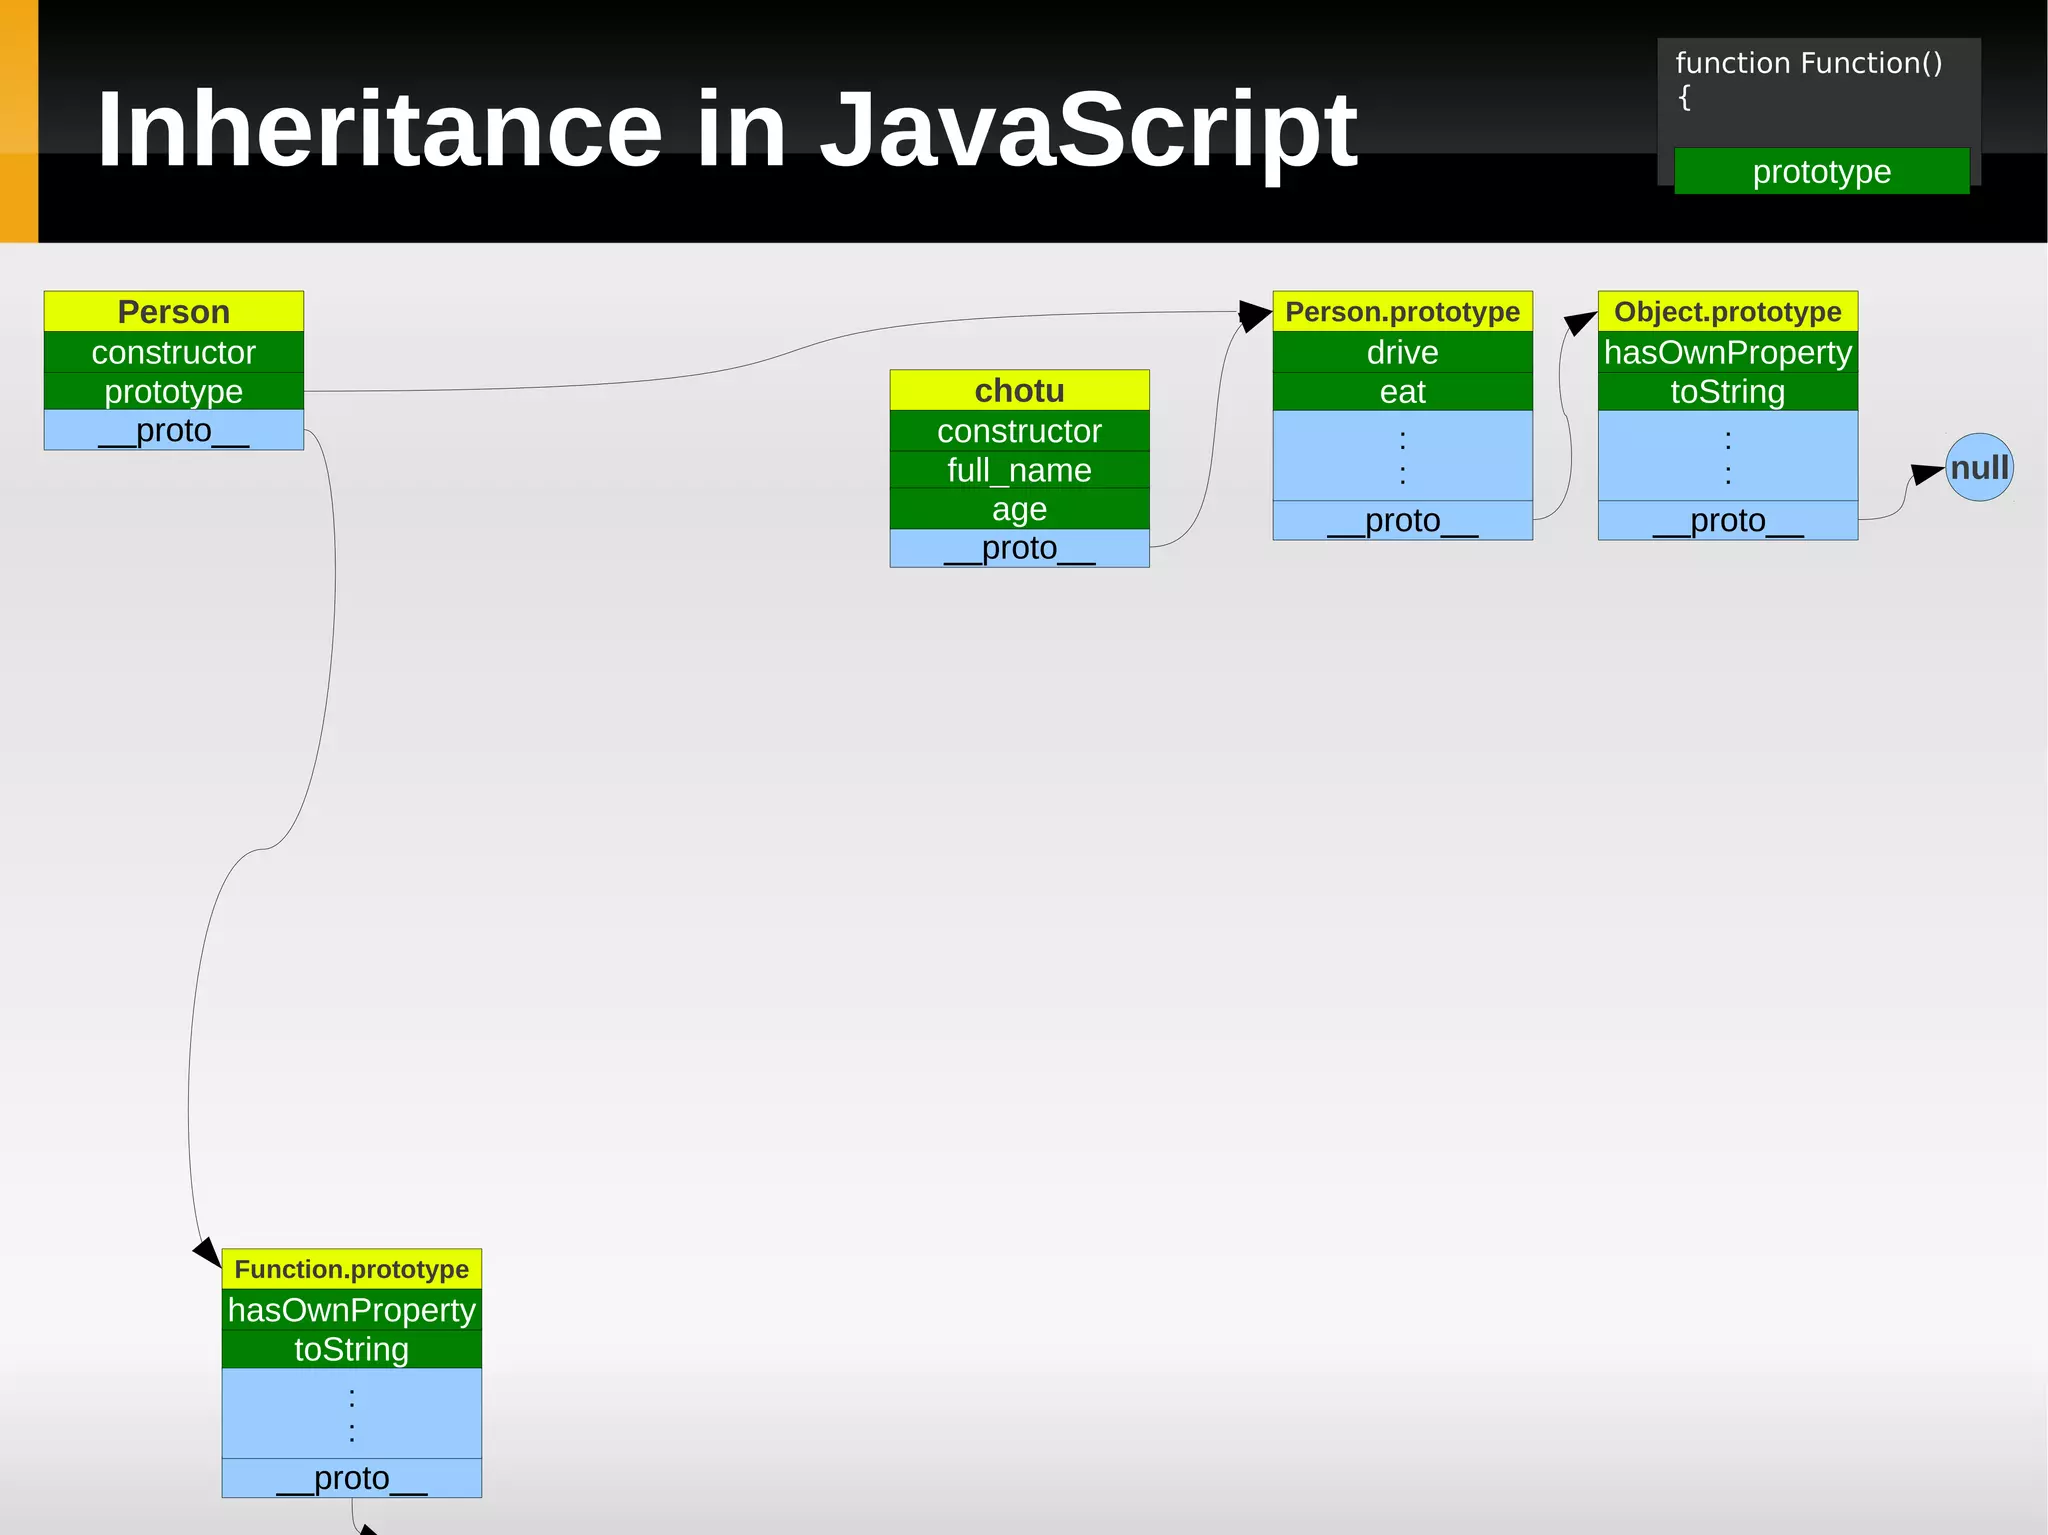Click the function Function() code text
This screenshot has height=1535, width=2048.
(x=1808, y=64)
